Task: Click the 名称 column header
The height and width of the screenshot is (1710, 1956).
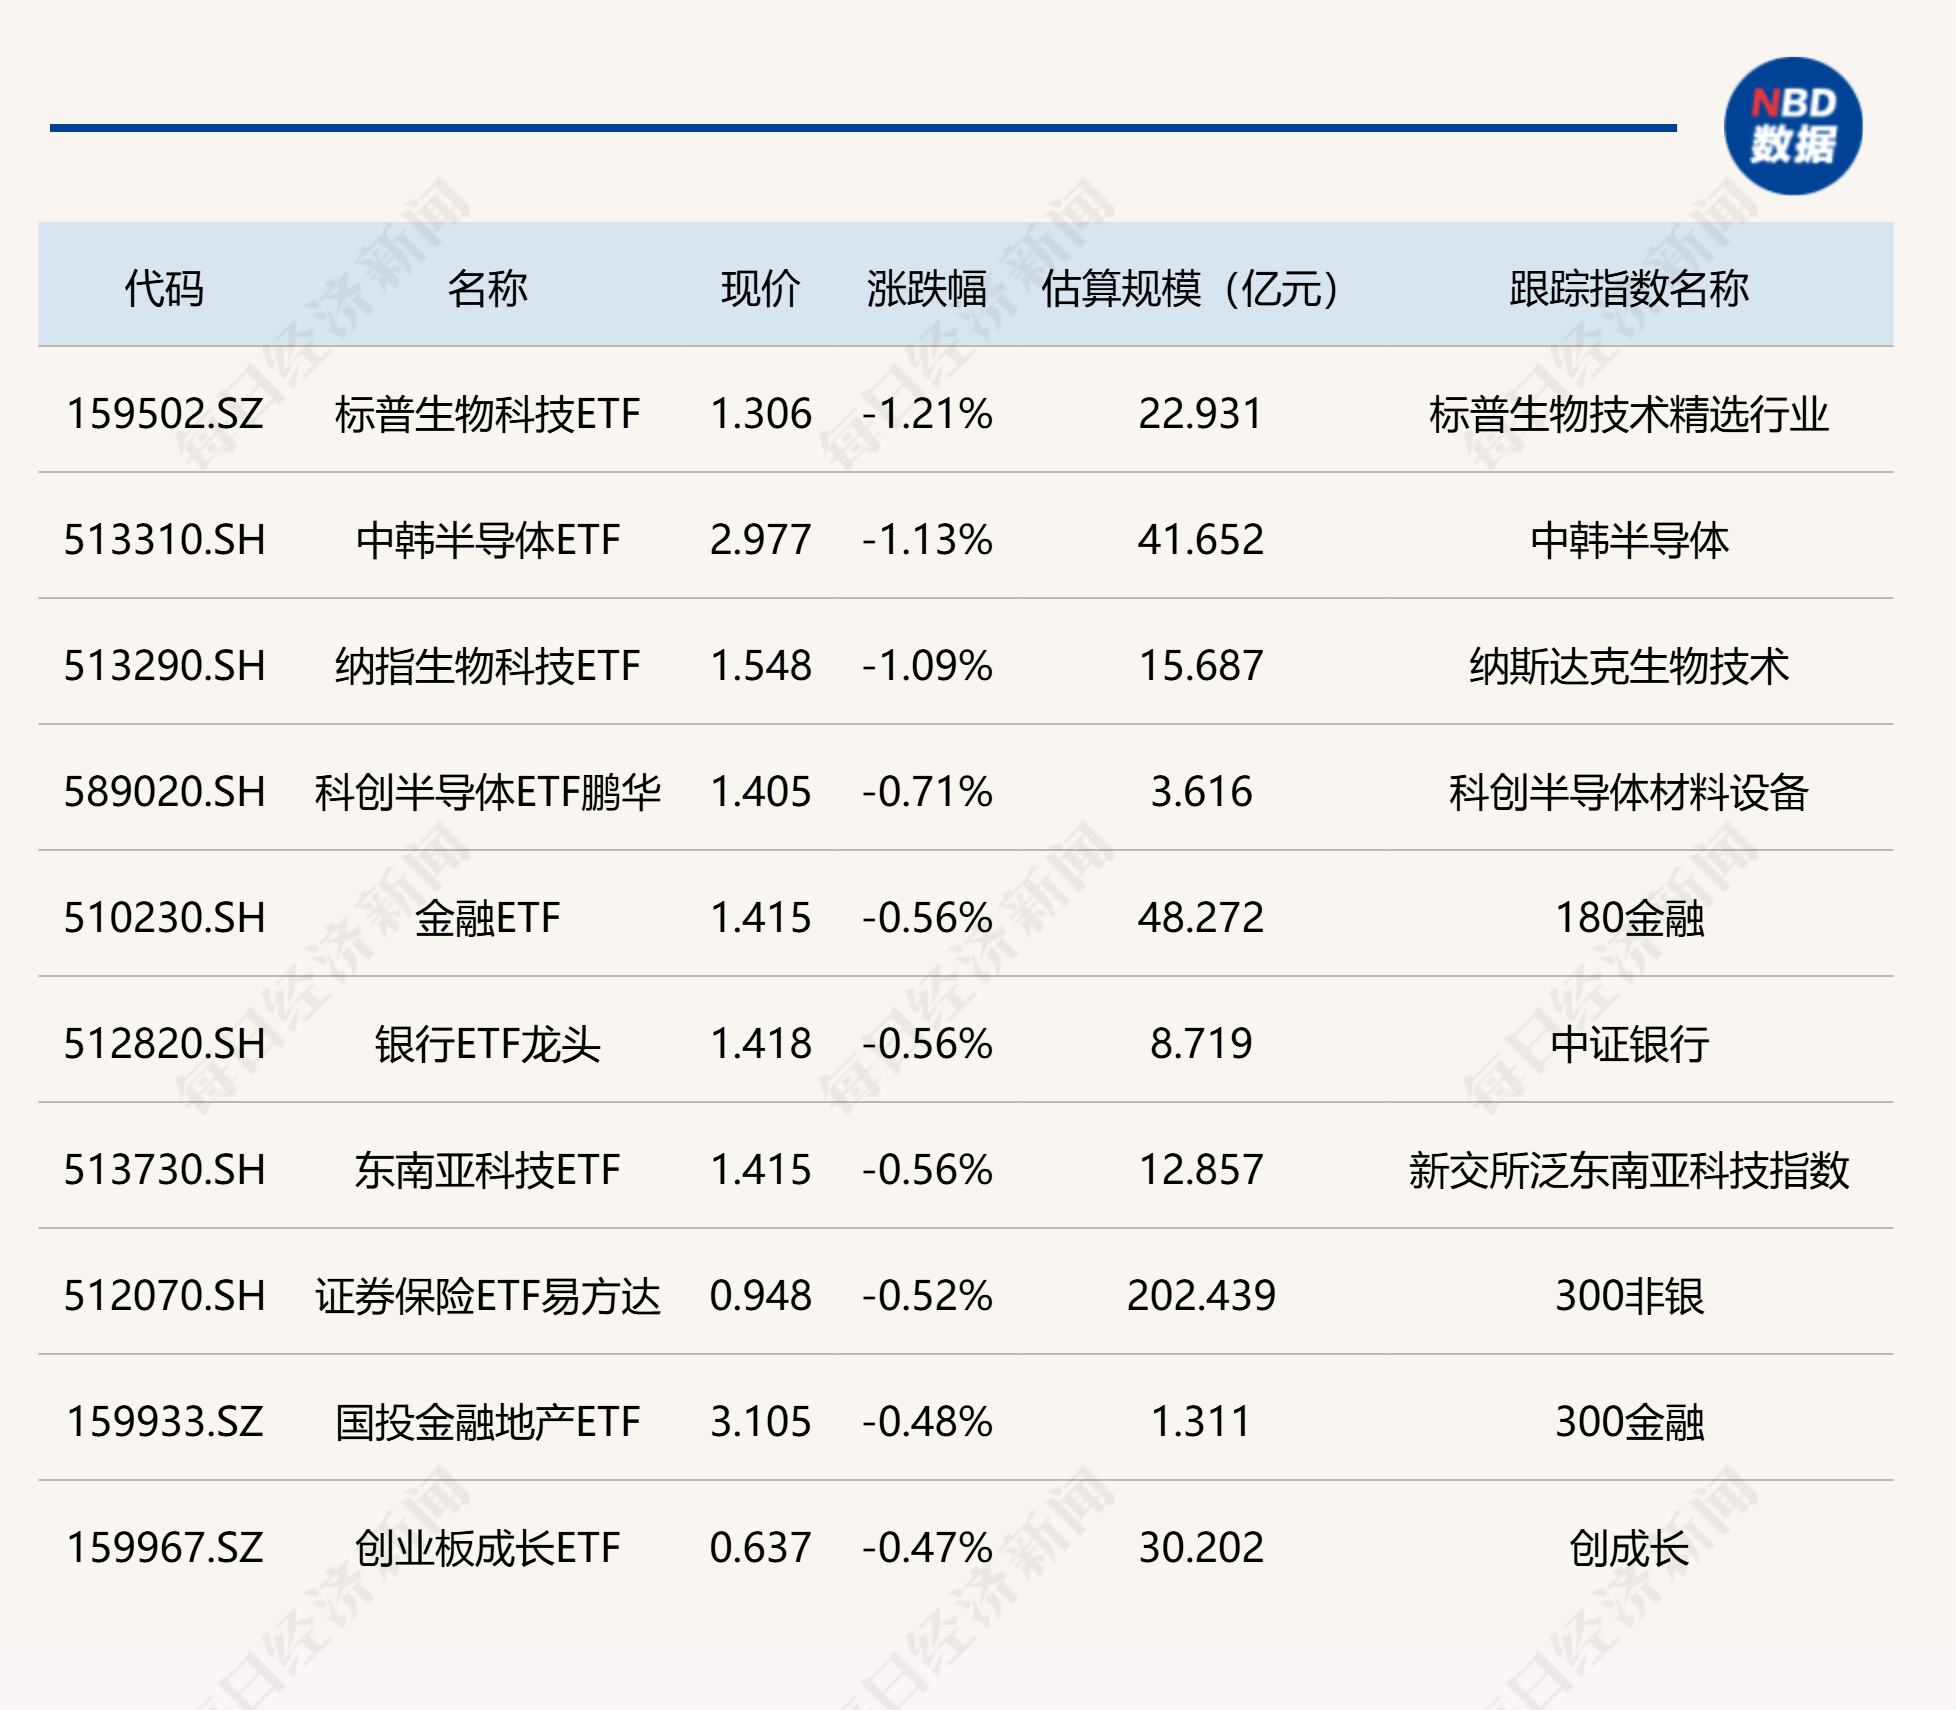Action: tap(487, 289)
